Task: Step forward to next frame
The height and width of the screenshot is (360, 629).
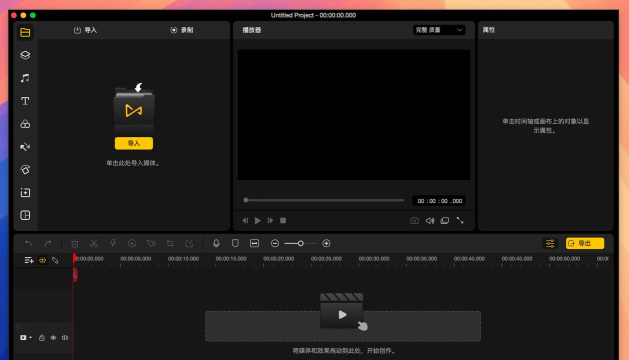Action: click(270, 220)
